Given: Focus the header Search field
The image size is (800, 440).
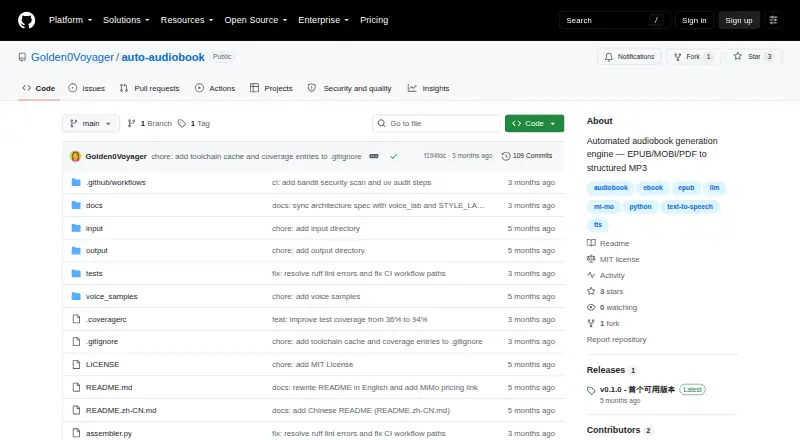Looking at the screenshot, I should (x=614, y=20).
